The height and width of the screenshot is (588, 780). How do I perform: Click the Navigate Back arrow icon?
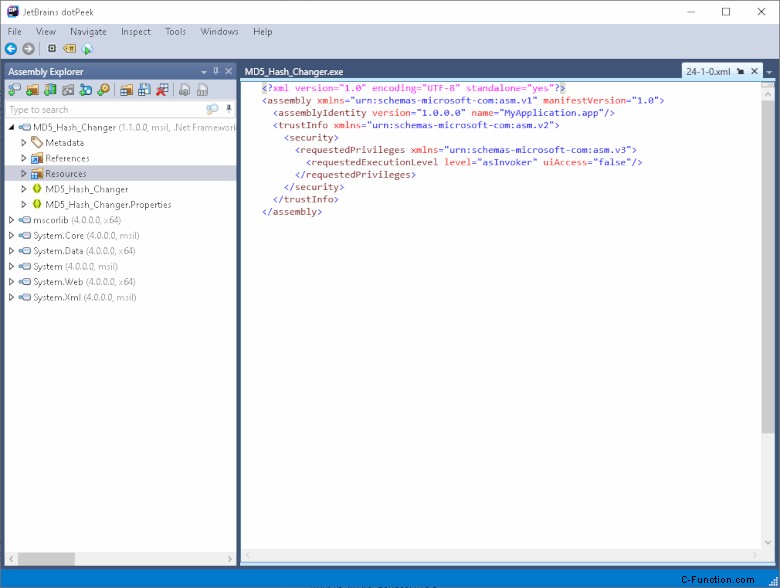tap(12, 48)
